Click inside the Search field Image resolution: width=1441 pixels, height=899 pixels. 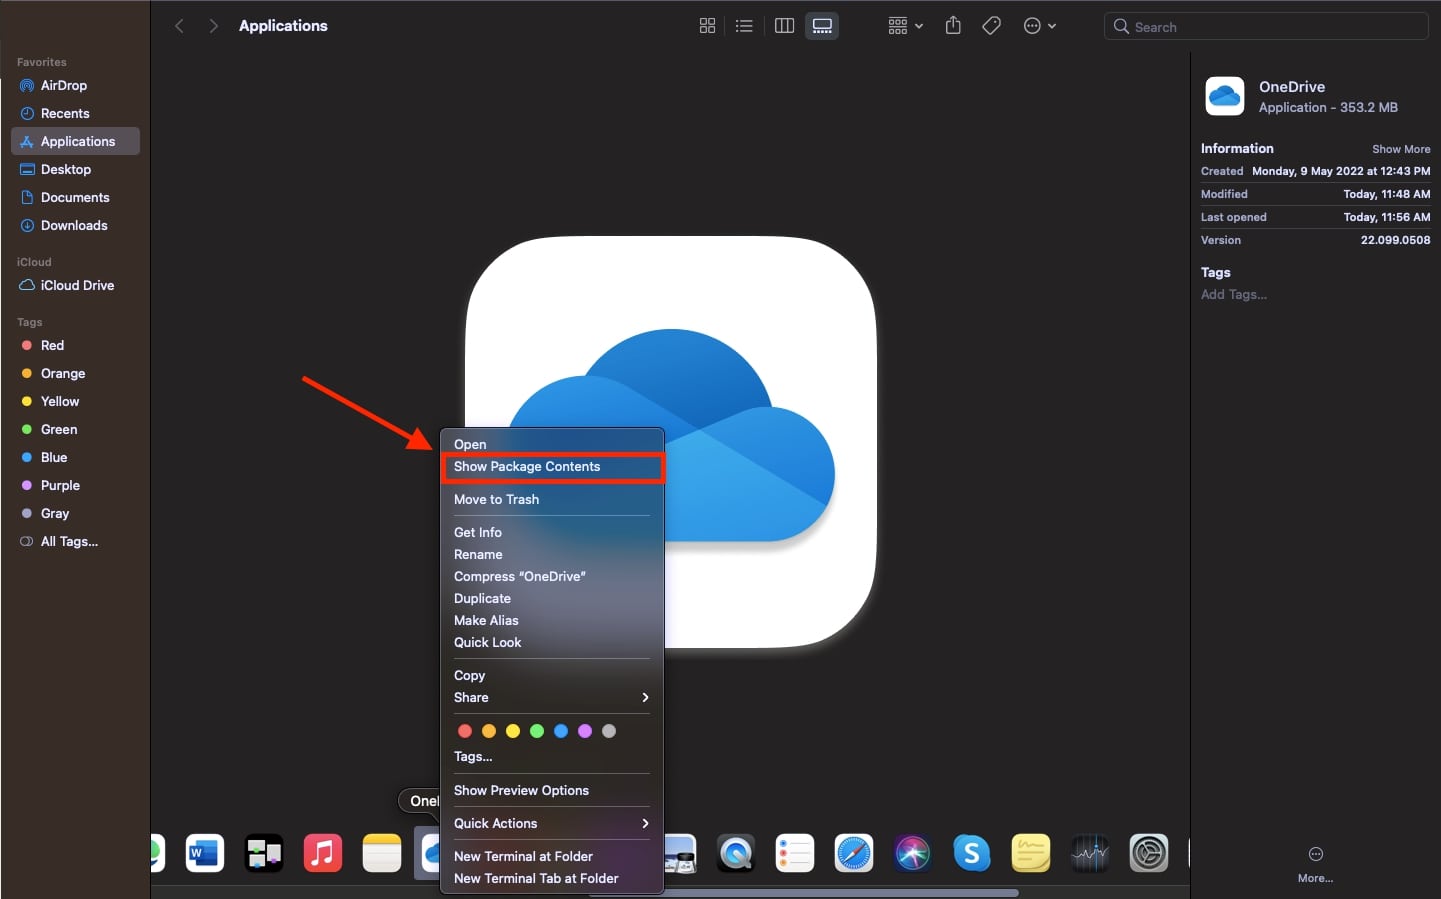coord(1266,26)
